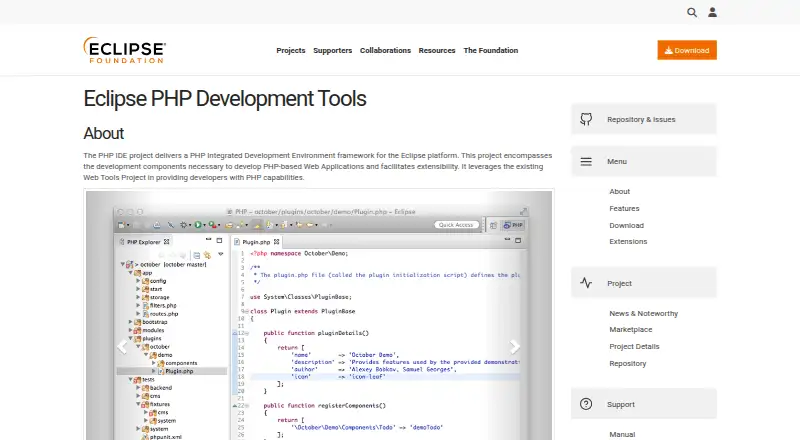Open Repository & Issues sidebar heading
The width and height of the screenshot is (800, 440).
(x=643, y=119)
